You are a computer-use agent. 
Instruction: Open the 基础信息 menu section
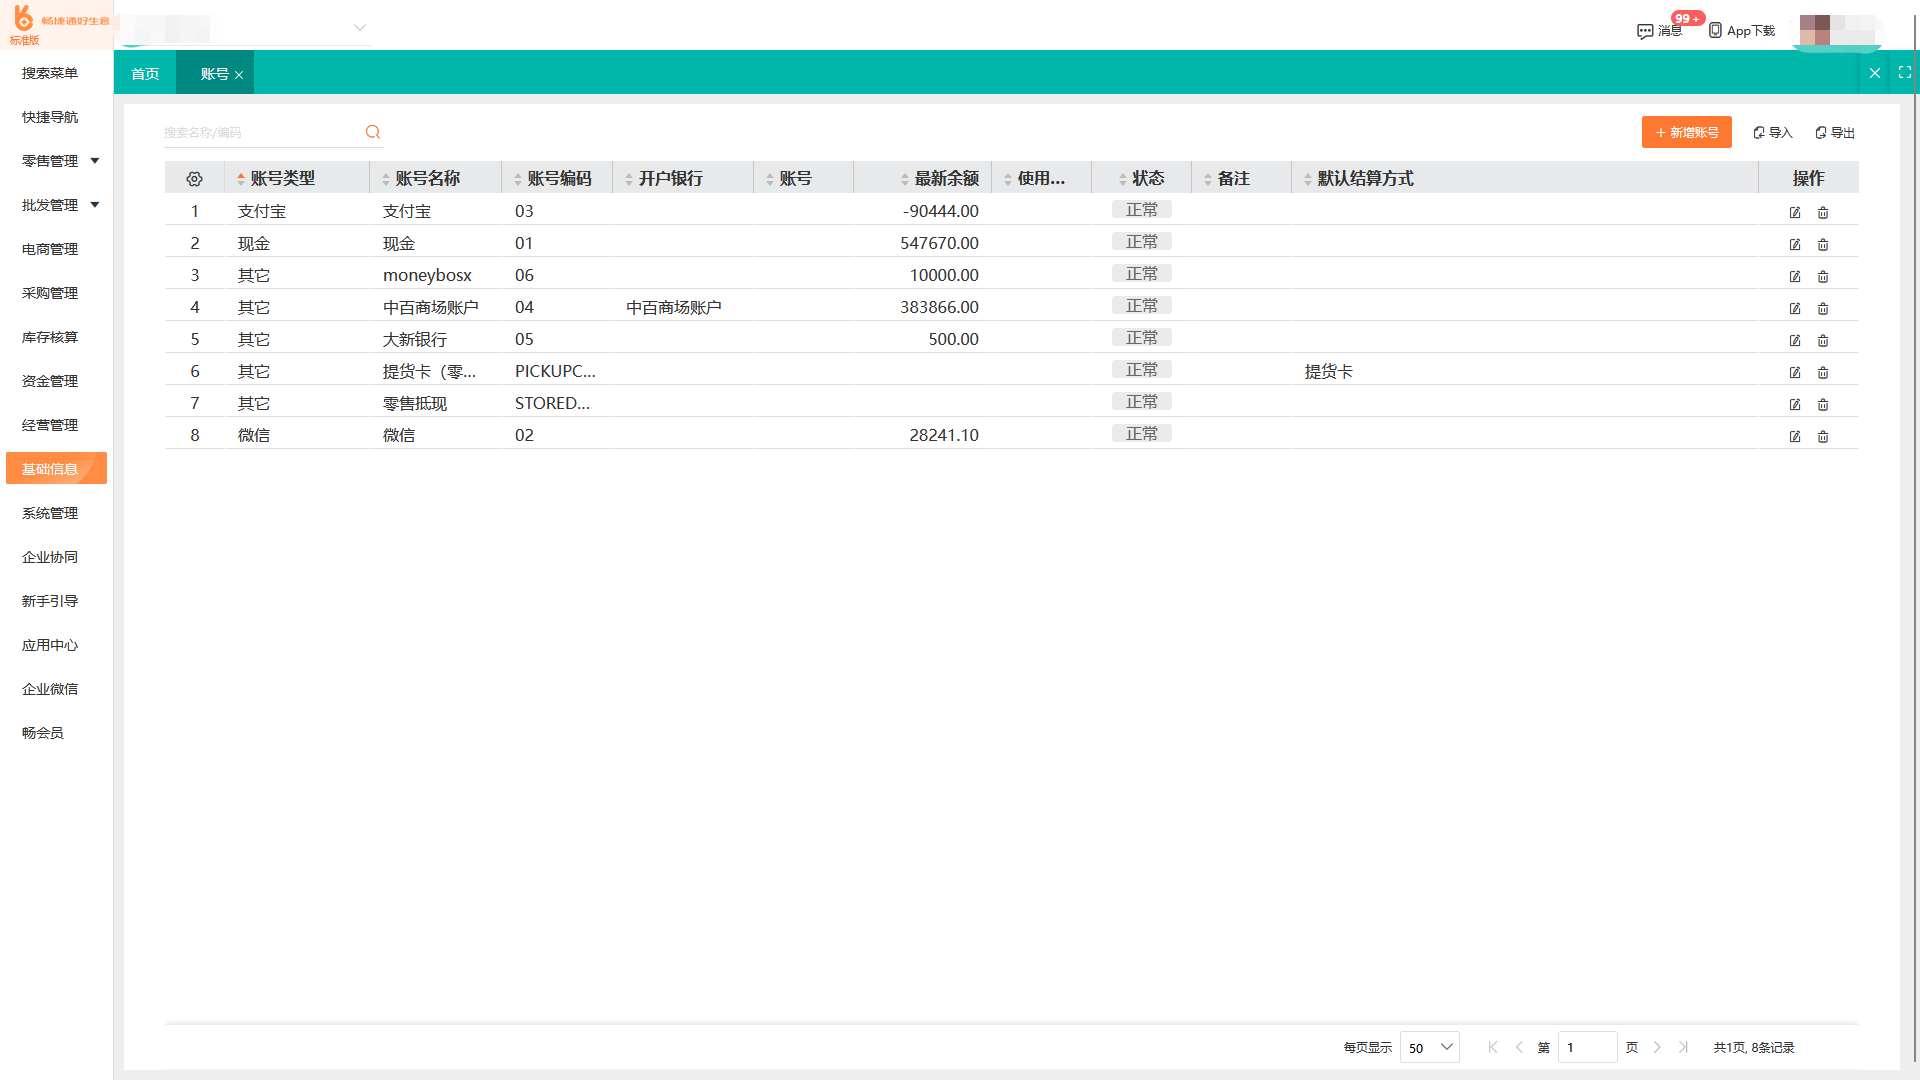tap(53, 468)
